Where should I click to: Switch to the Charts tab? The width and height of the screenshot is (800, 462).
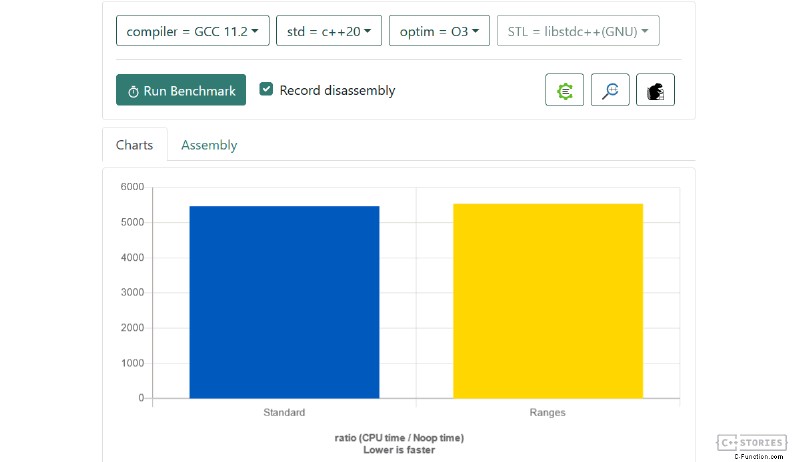pos(135,145)
